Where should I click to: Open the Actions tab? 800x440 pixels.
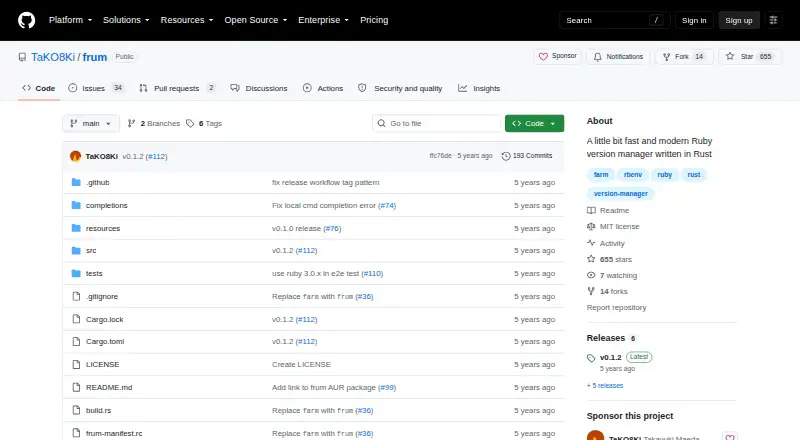323,88
